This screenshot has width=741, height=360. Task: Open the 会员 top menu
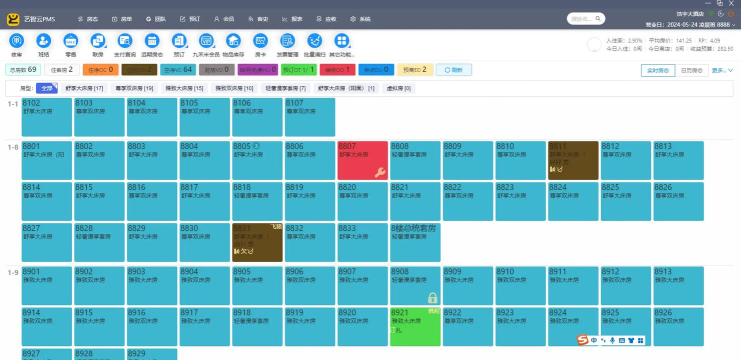[224, 19]
